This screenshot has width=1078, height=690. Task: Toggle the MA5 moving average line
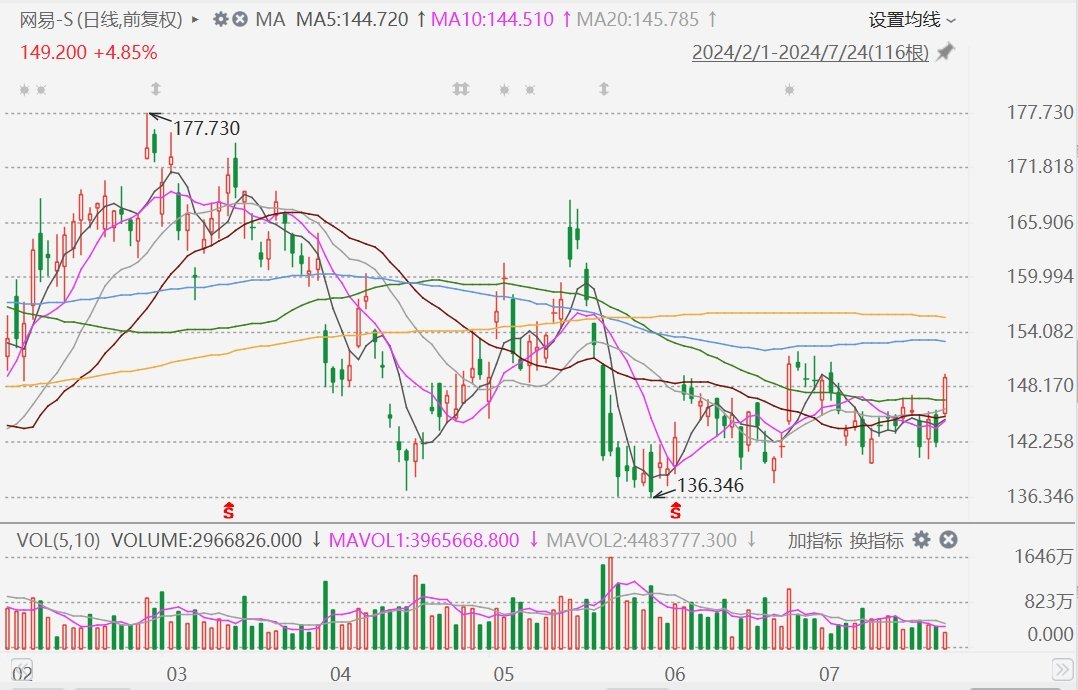(352, 19)
